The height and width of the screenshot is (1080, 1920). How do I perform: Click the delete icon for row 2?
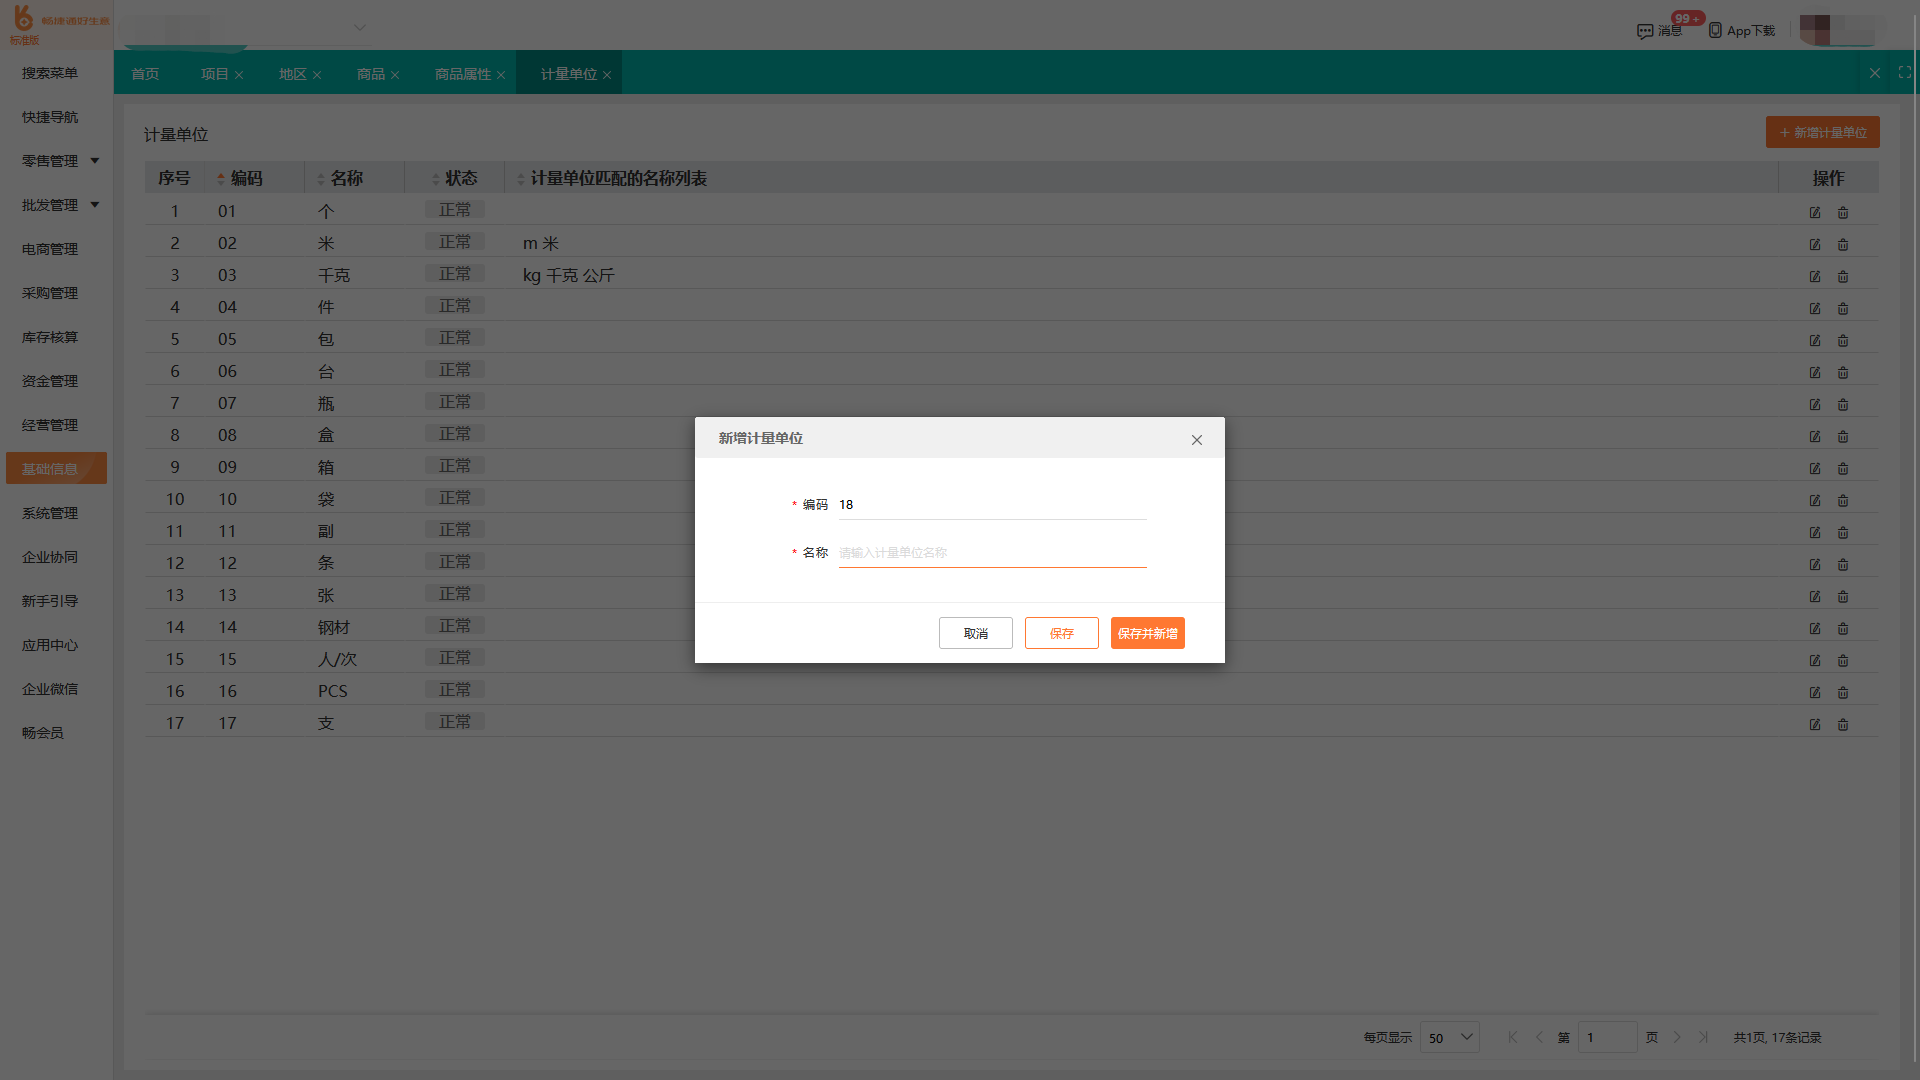point(1844,244)
